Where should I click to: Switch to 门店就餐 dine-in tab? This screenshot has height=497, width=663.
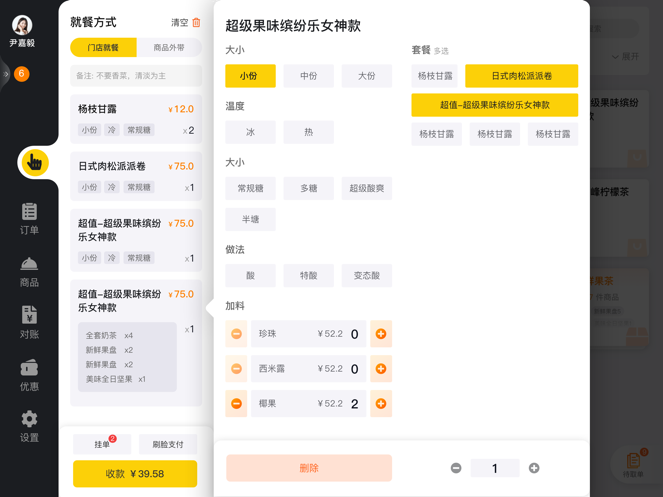103,47
